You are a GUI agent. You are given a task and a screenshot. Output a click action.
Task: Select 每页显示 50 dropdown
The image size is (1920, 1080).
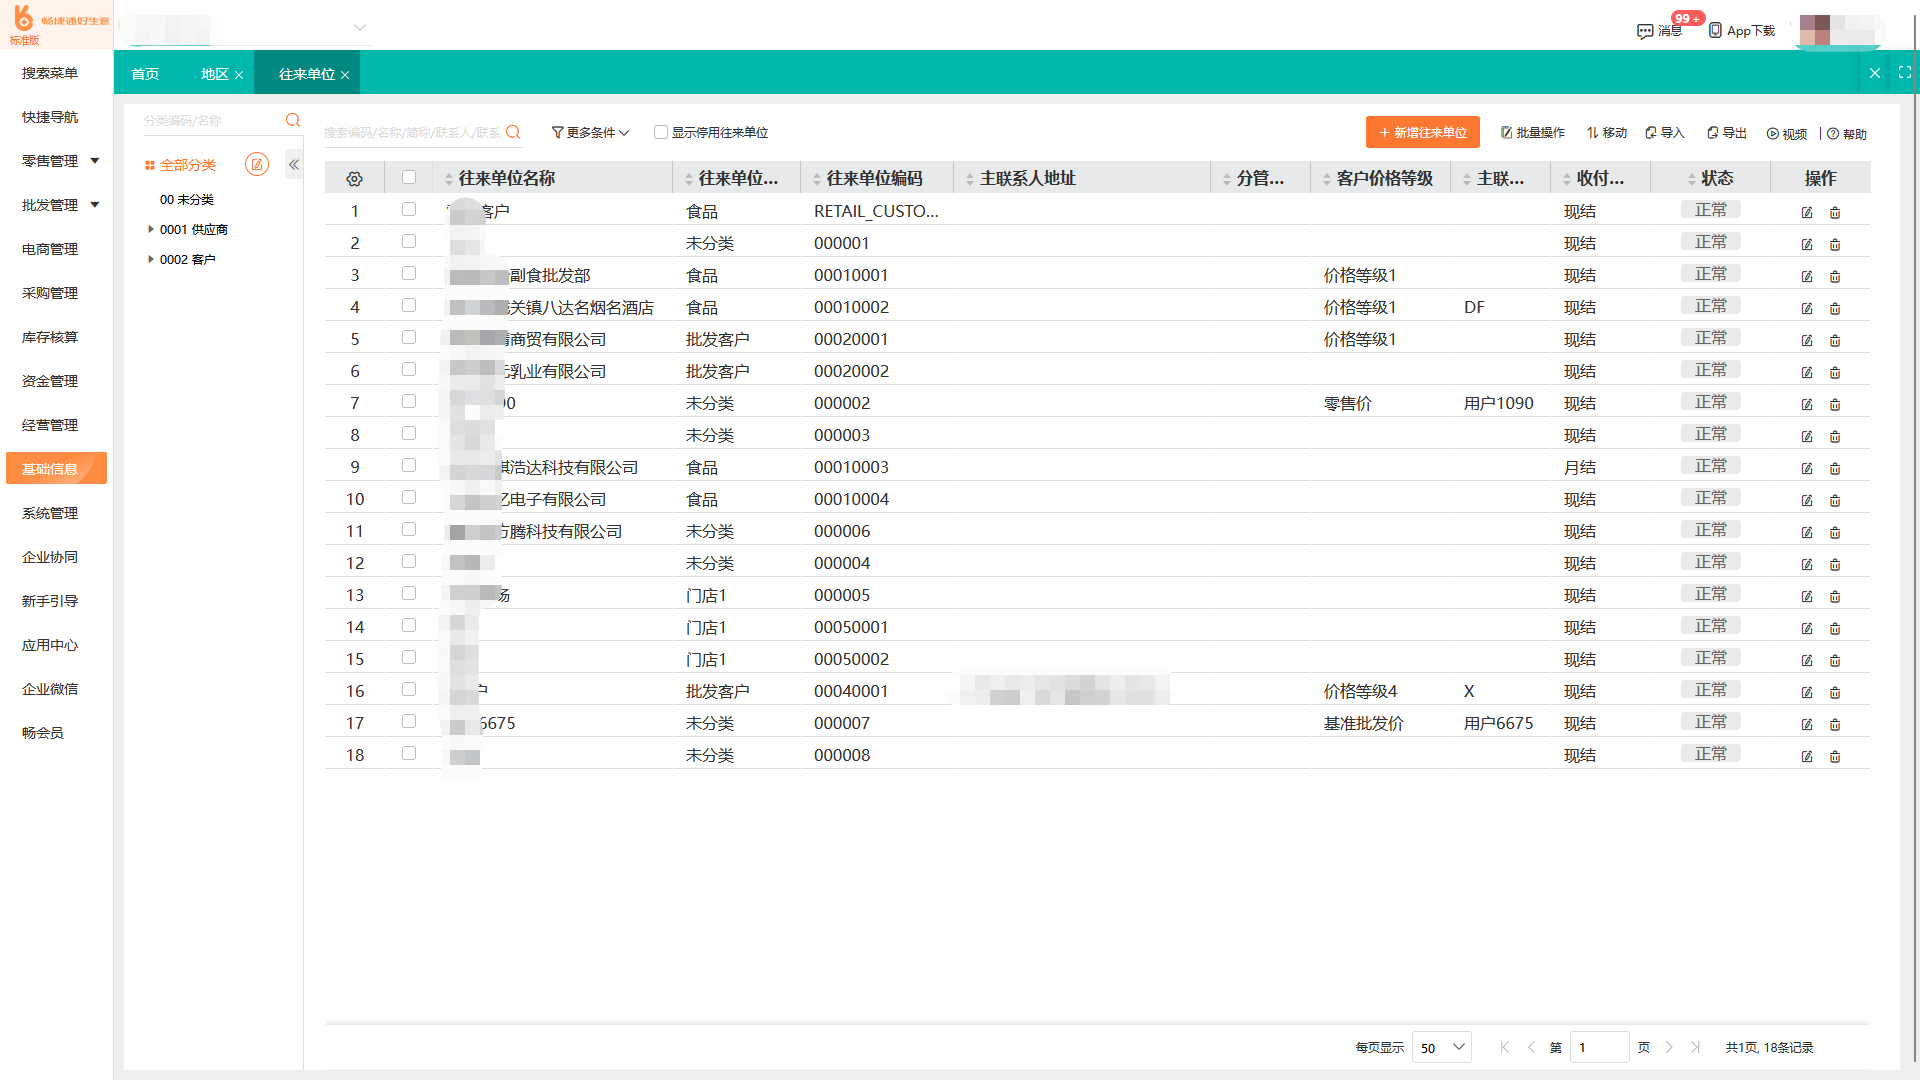(x=1439, y=1048)
